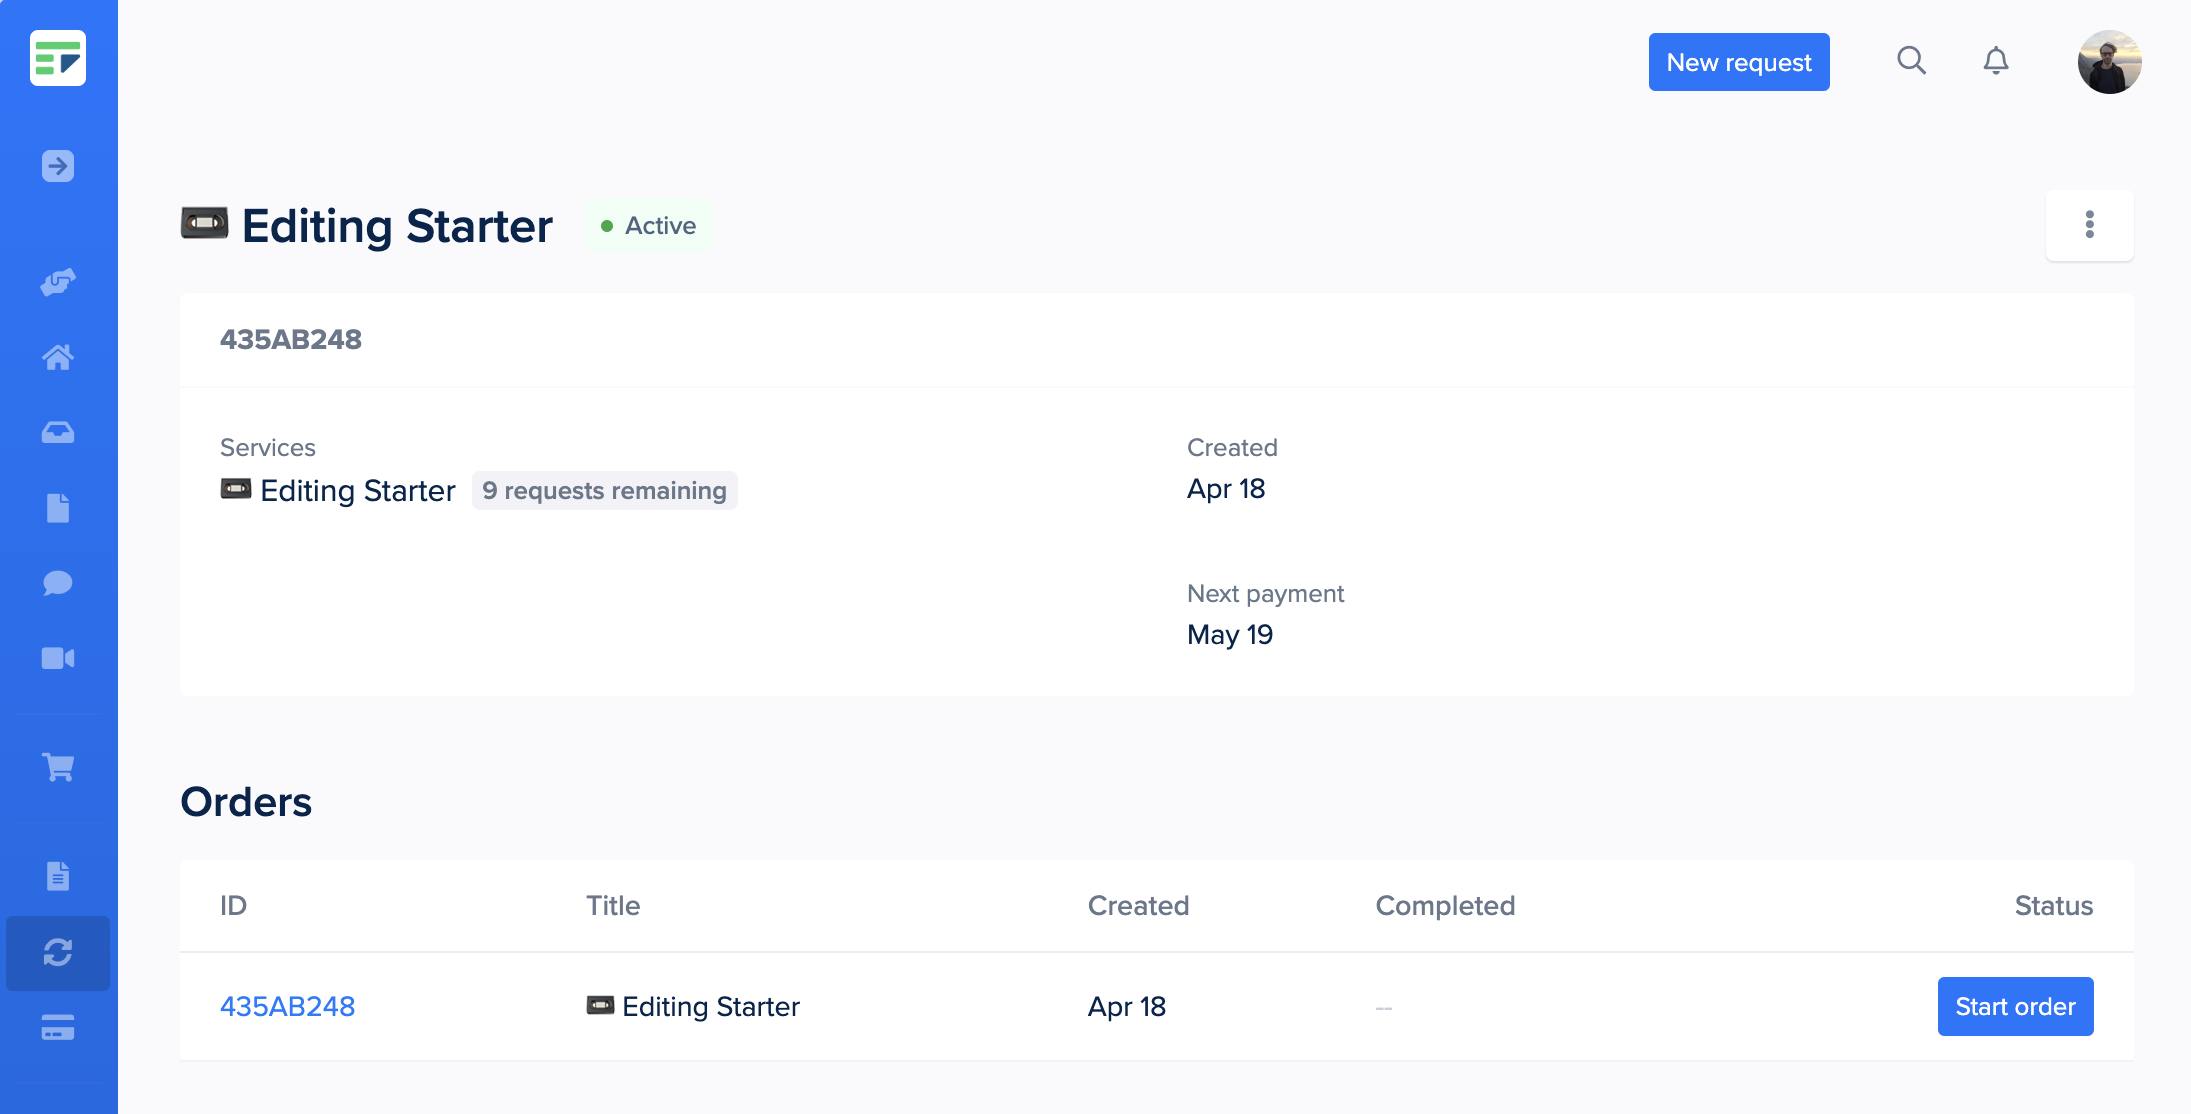Viewport: 2191px width, 1114px height.
Task: Open the user profile avatar menu
Action: click(2109, 63)
